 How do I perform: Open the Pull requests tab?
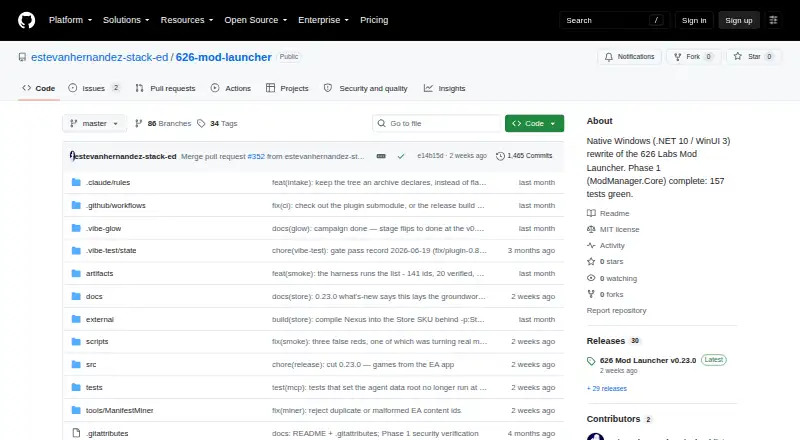pyautogui.click(x=165, y=88)
